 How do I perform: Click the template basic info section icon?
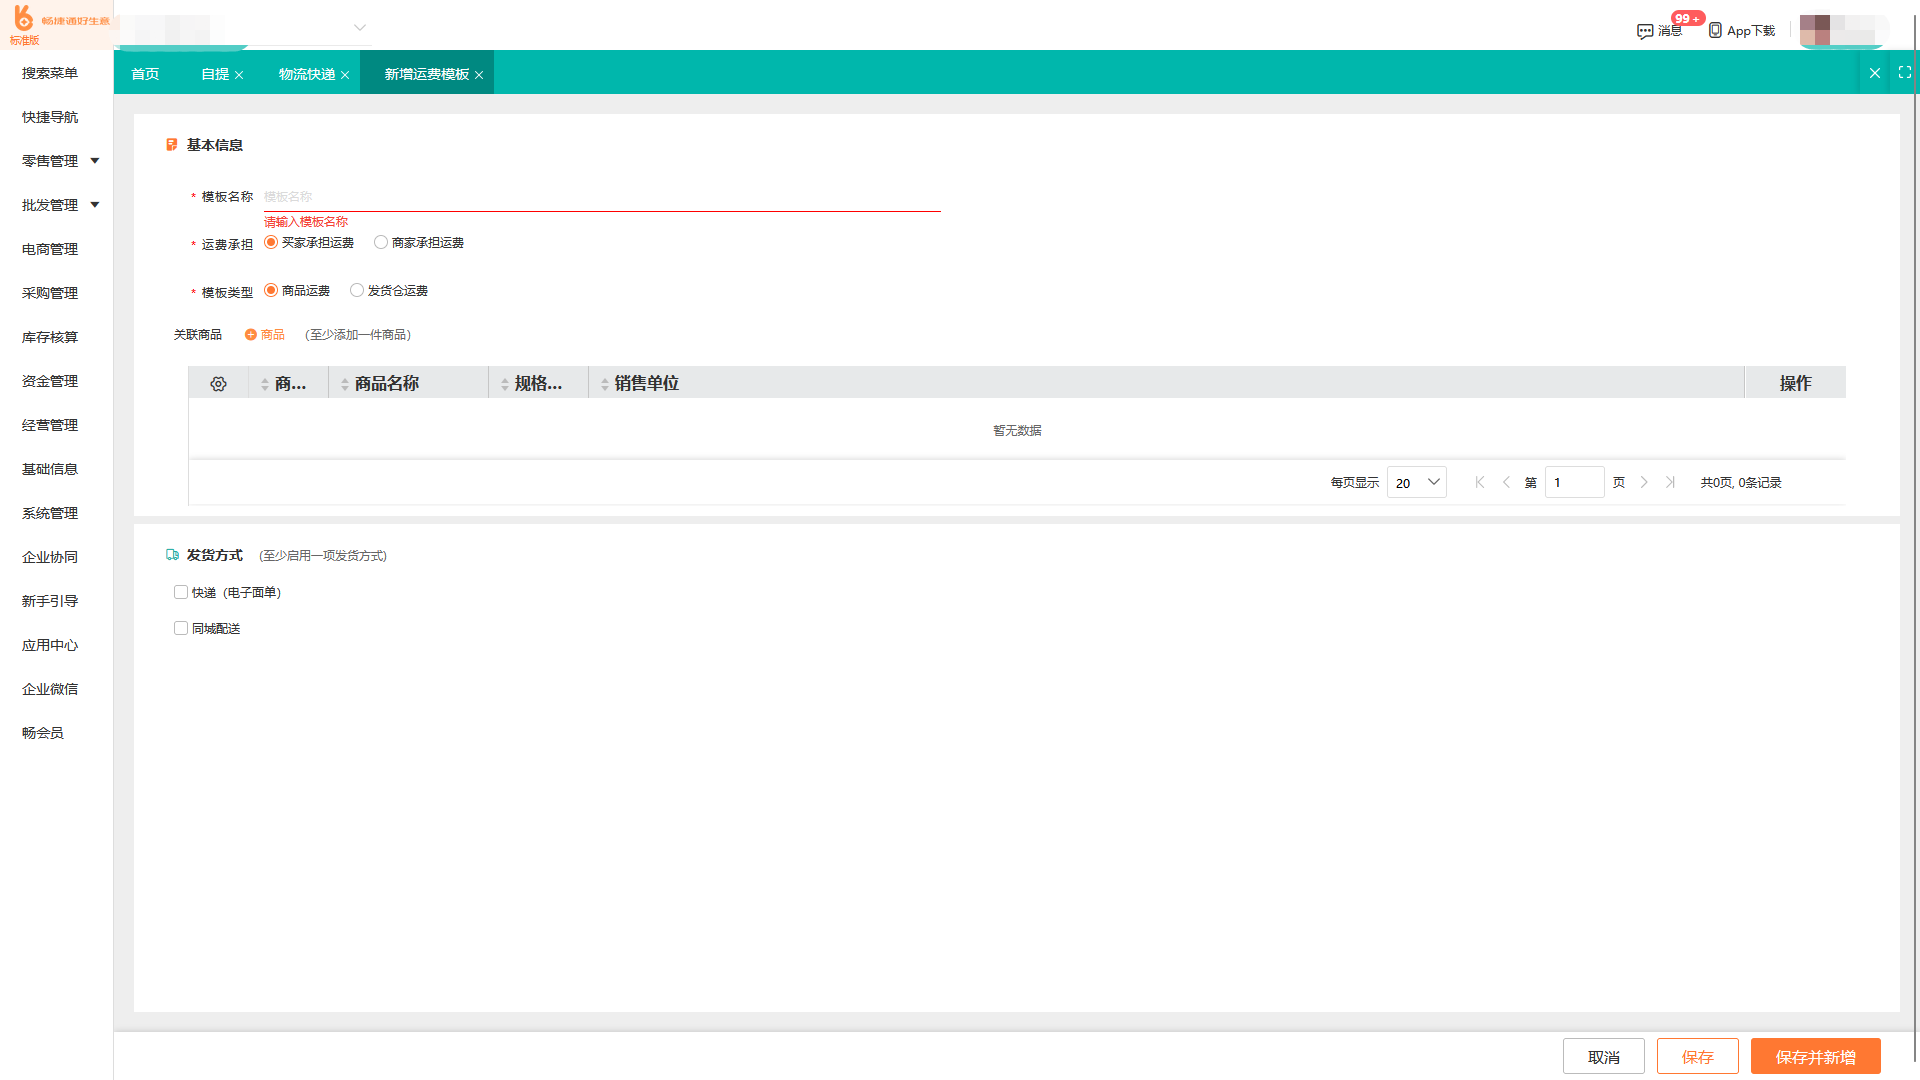[x=171, y=145]
